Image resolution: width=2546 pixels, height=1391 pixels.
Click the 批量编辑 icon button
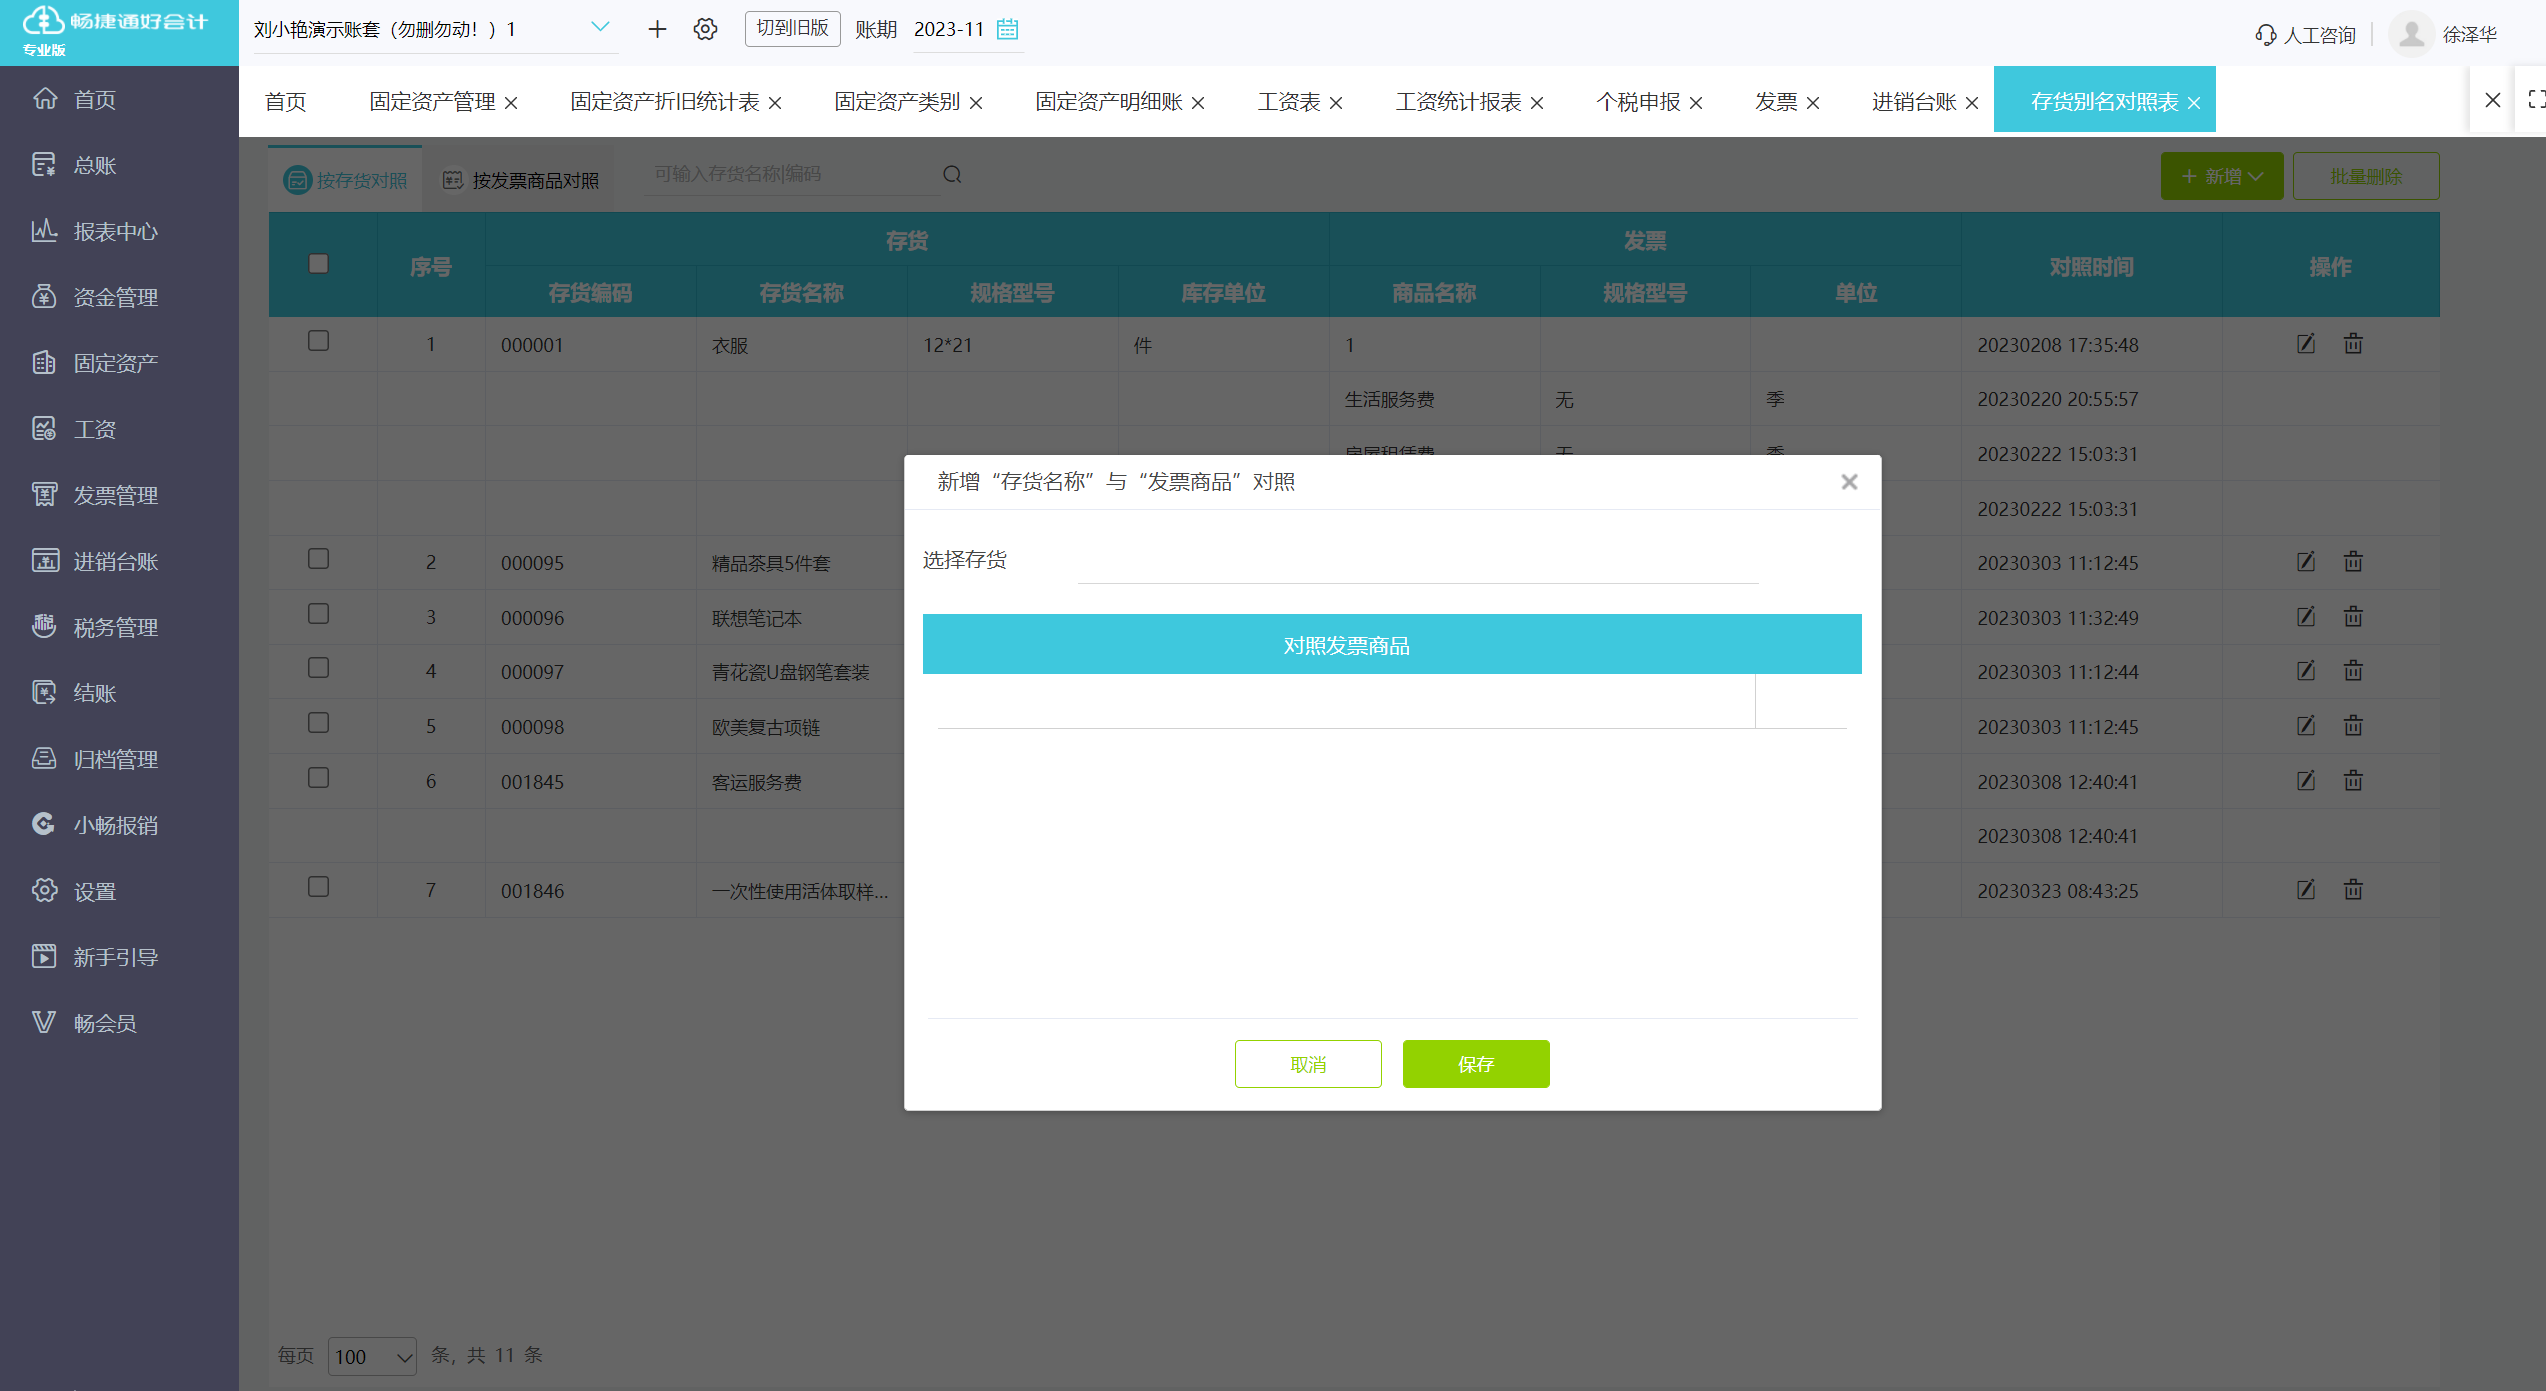[x=2368, y=176]
